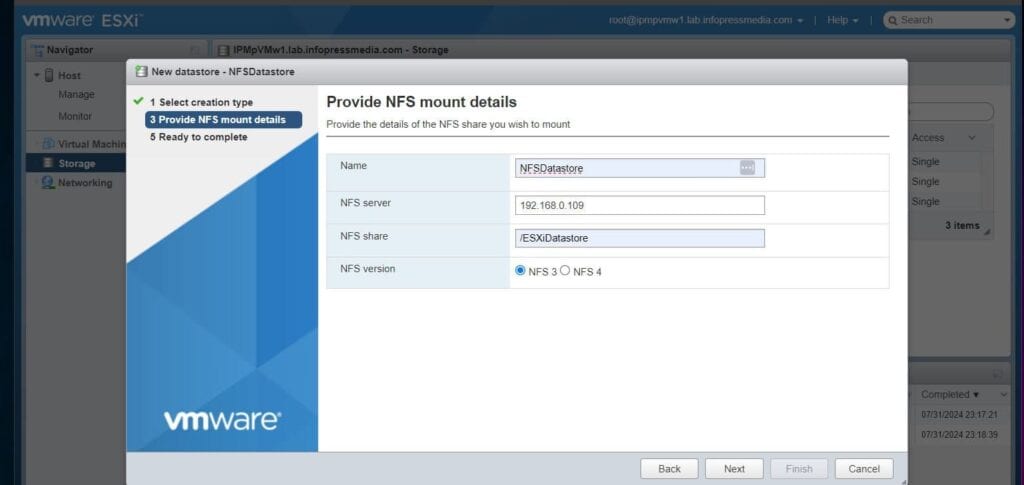Select the NFS 3 radio button

[x=520, y=270]
